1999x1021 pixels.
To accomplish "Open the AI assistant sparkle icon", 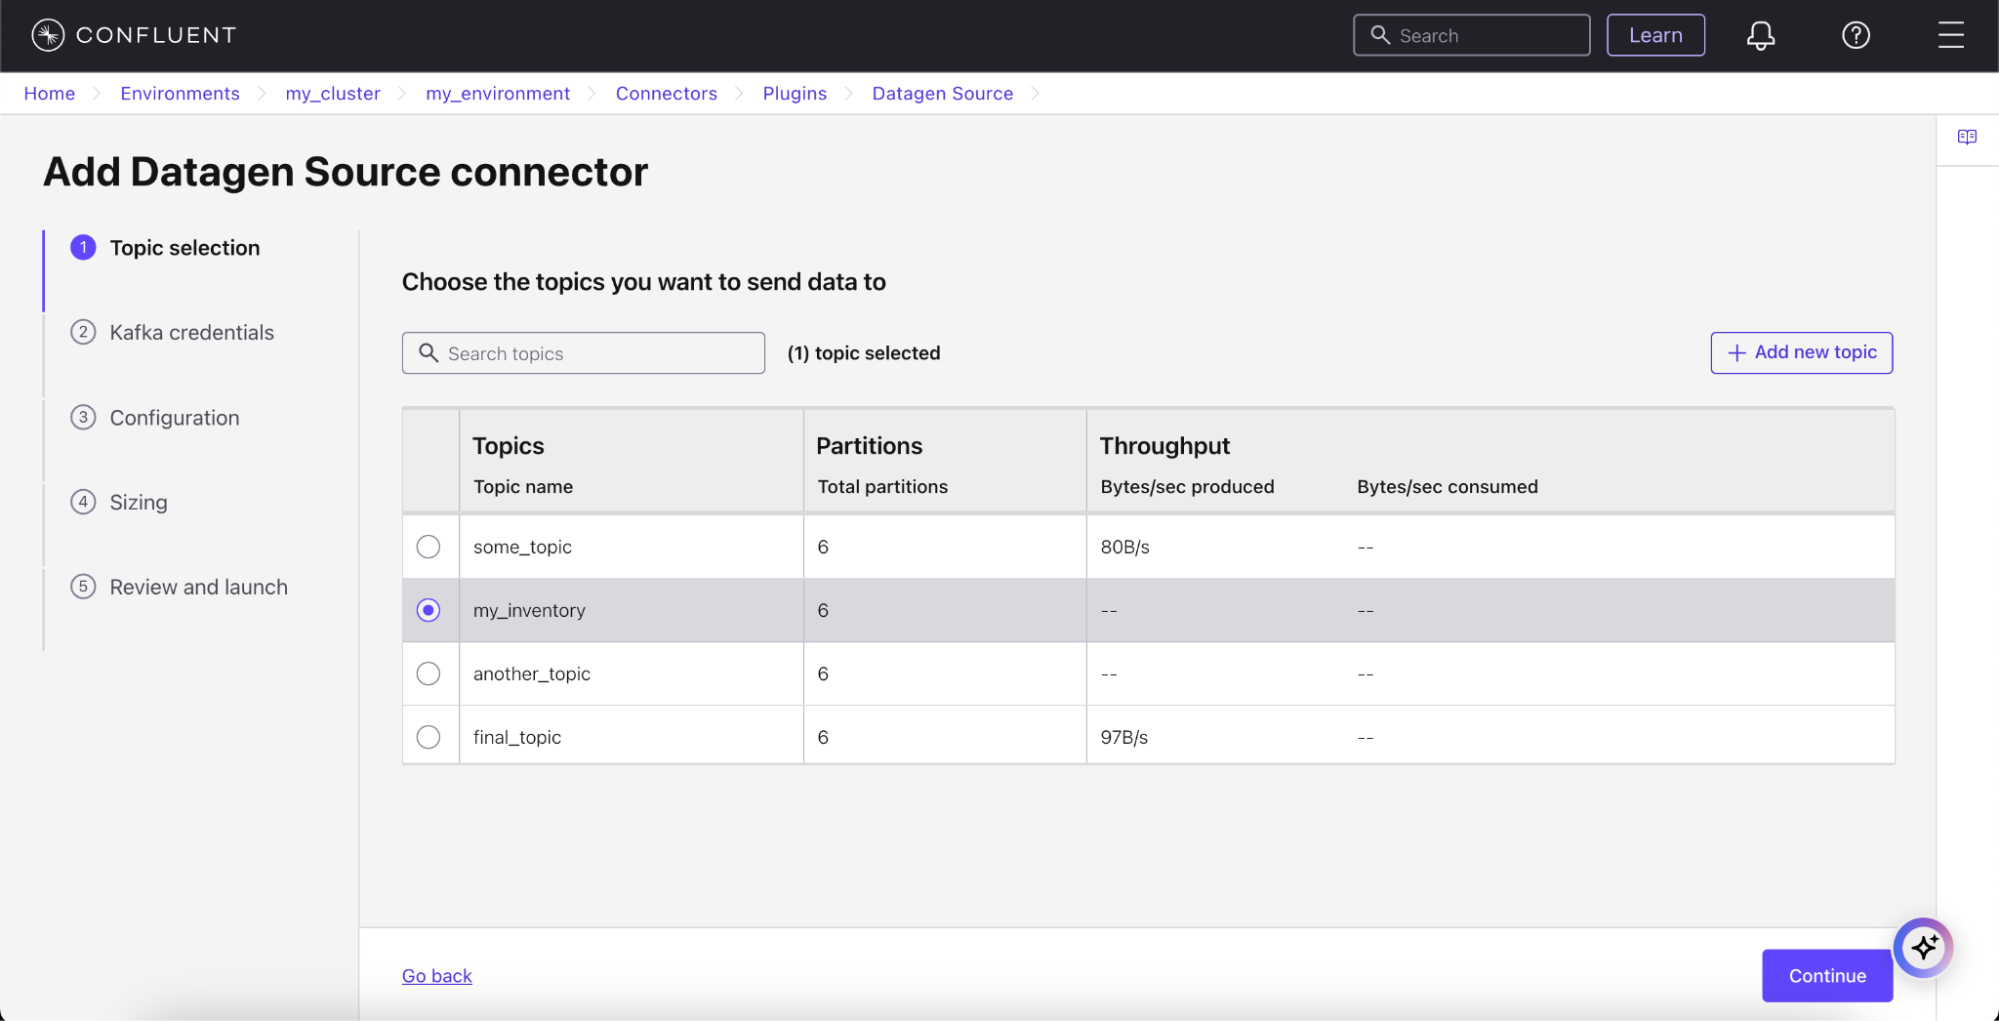I will (x=1922, y=946).
